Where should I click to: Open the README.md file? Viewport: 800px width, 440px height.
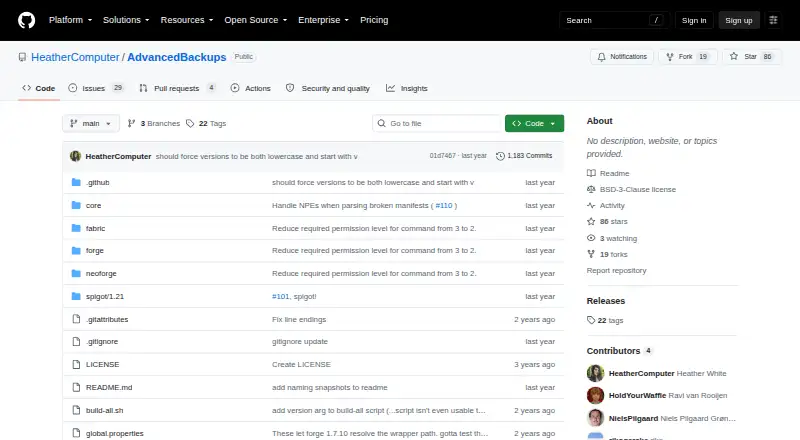[x=109, y=387]
